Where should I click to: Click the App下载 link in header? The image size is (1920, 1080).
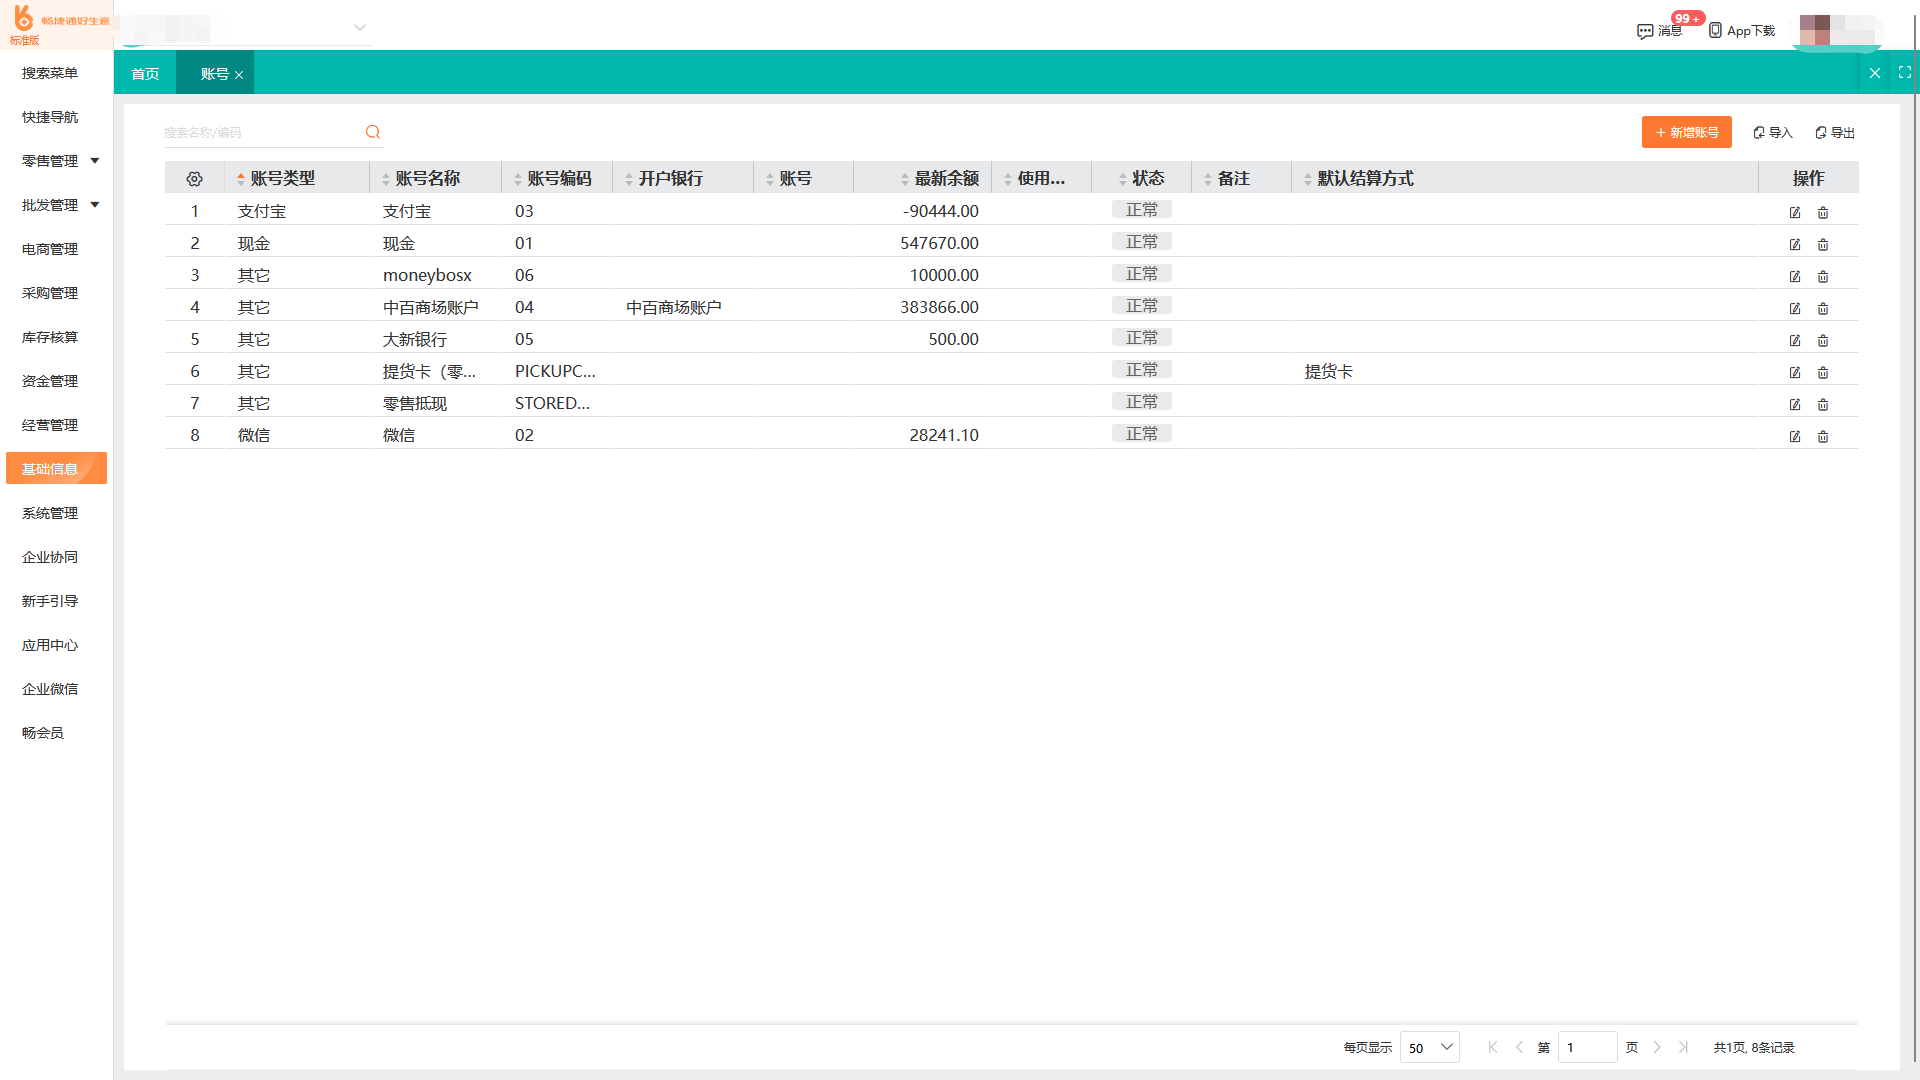[x=1742, y=29]
